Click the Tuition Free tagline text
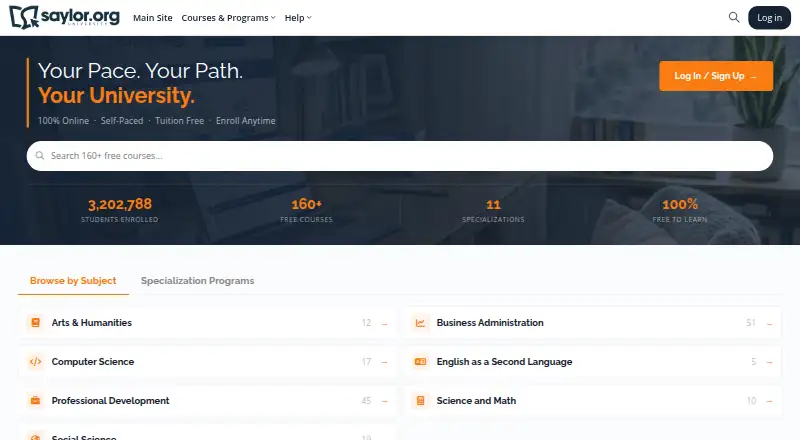Image resolution: width=800 pixels, height=440 pixels. point(179,121)
